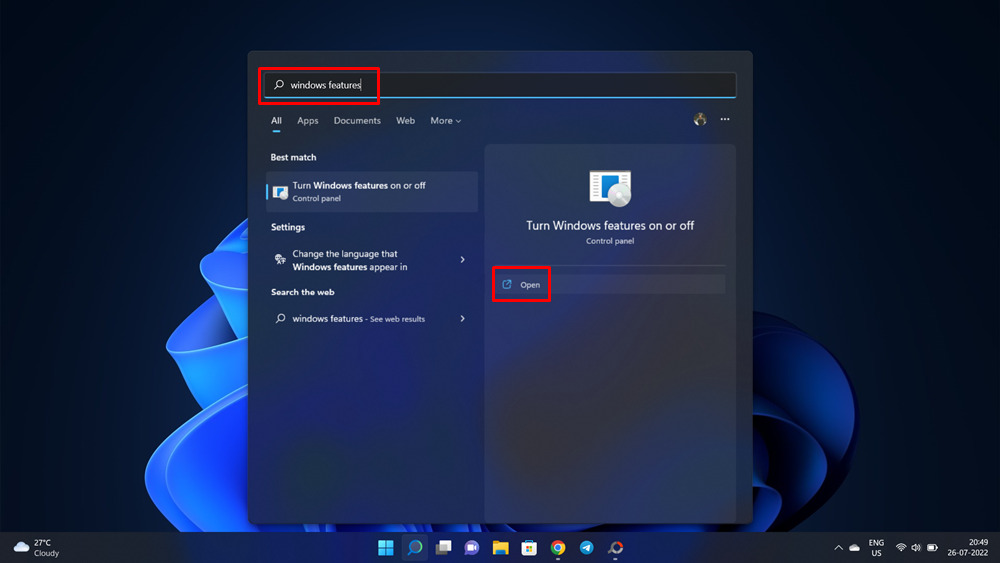The height and width of the screenshot is (563, 1000).
Task: Switch to the All tab
Action: (x=276, y=121)
